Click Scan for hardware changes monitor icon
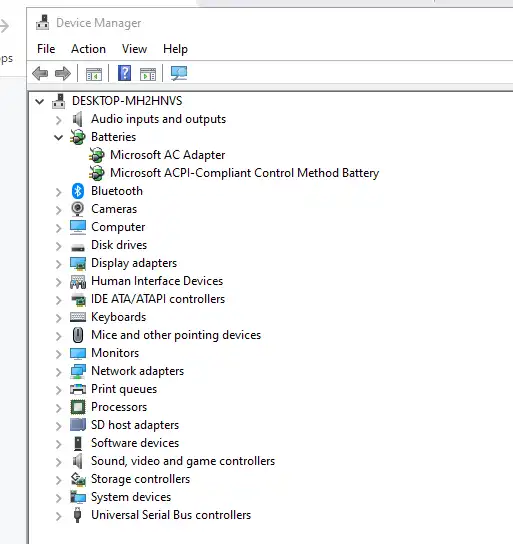This screenshot has height=544, width=513. click(x=179, y=73)
